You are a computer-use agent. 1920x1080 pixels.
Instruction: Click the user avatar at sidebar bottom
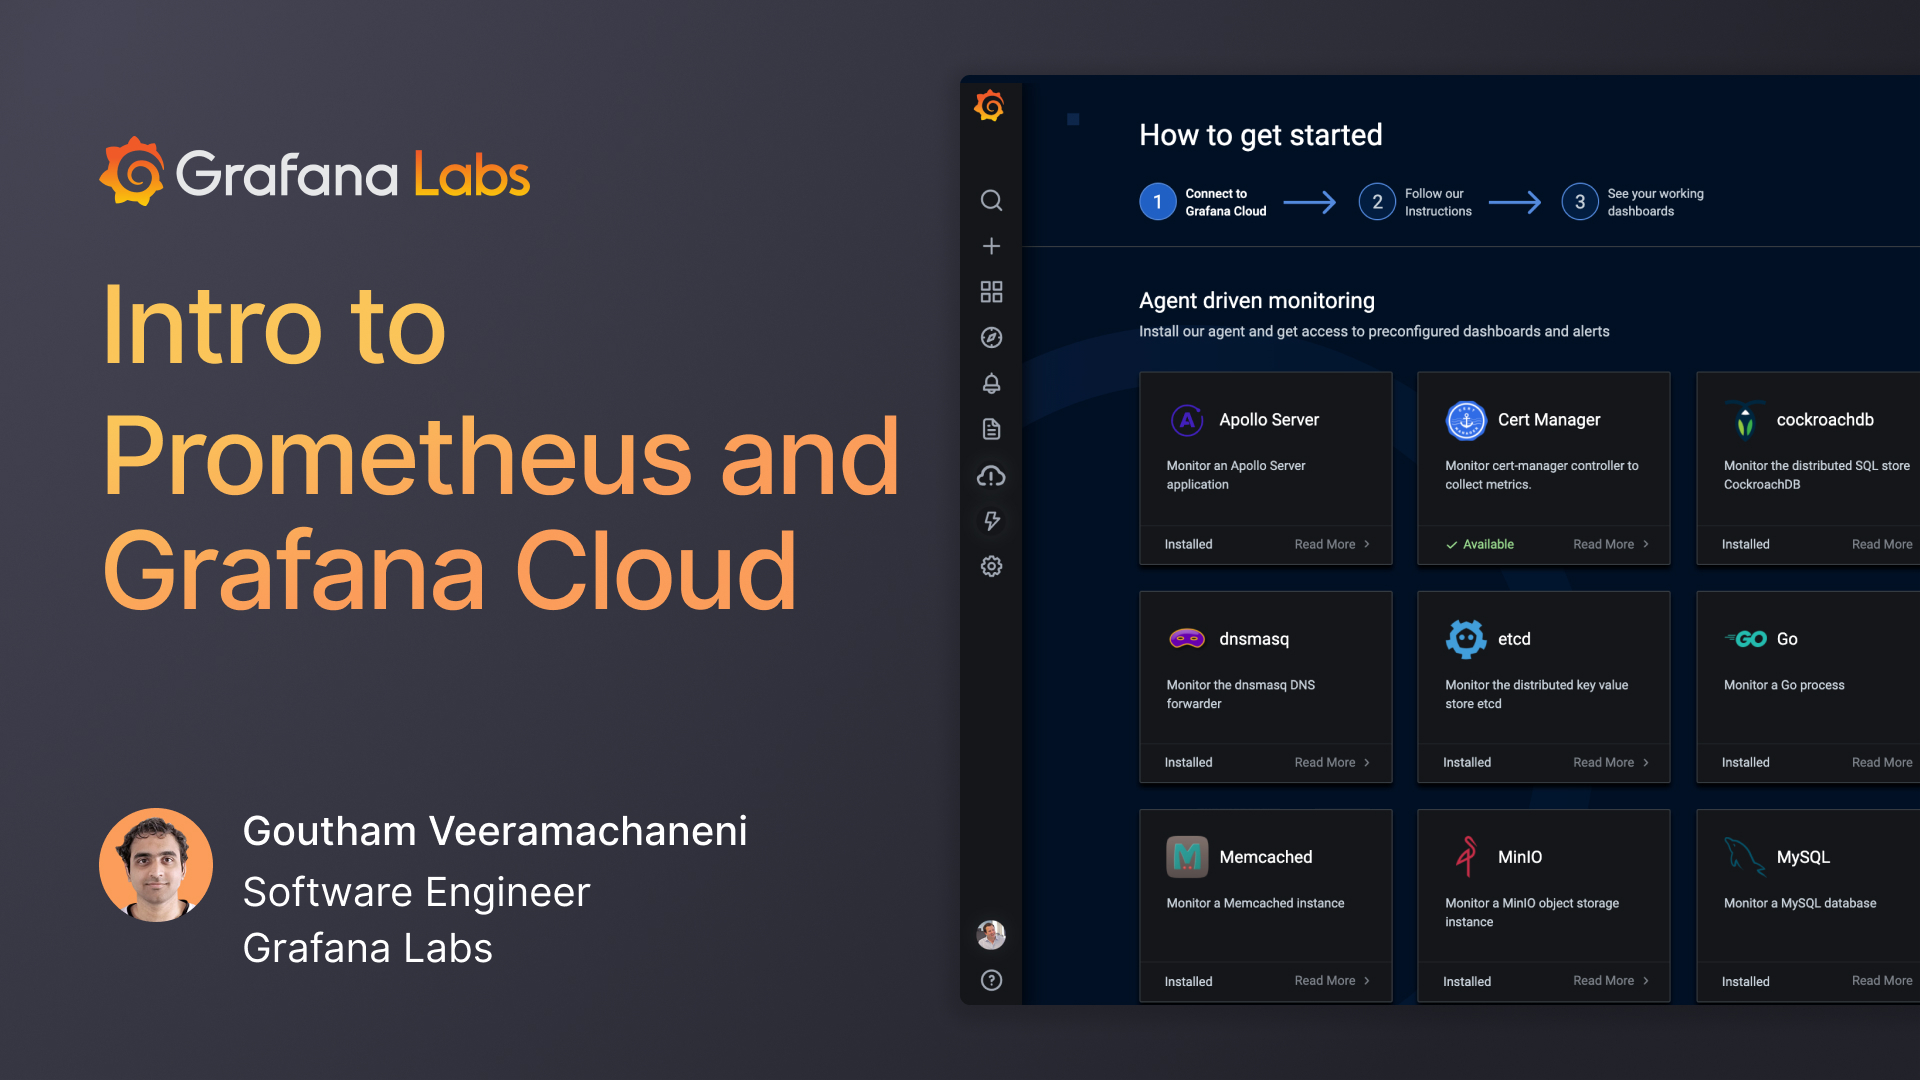point(990,935)
